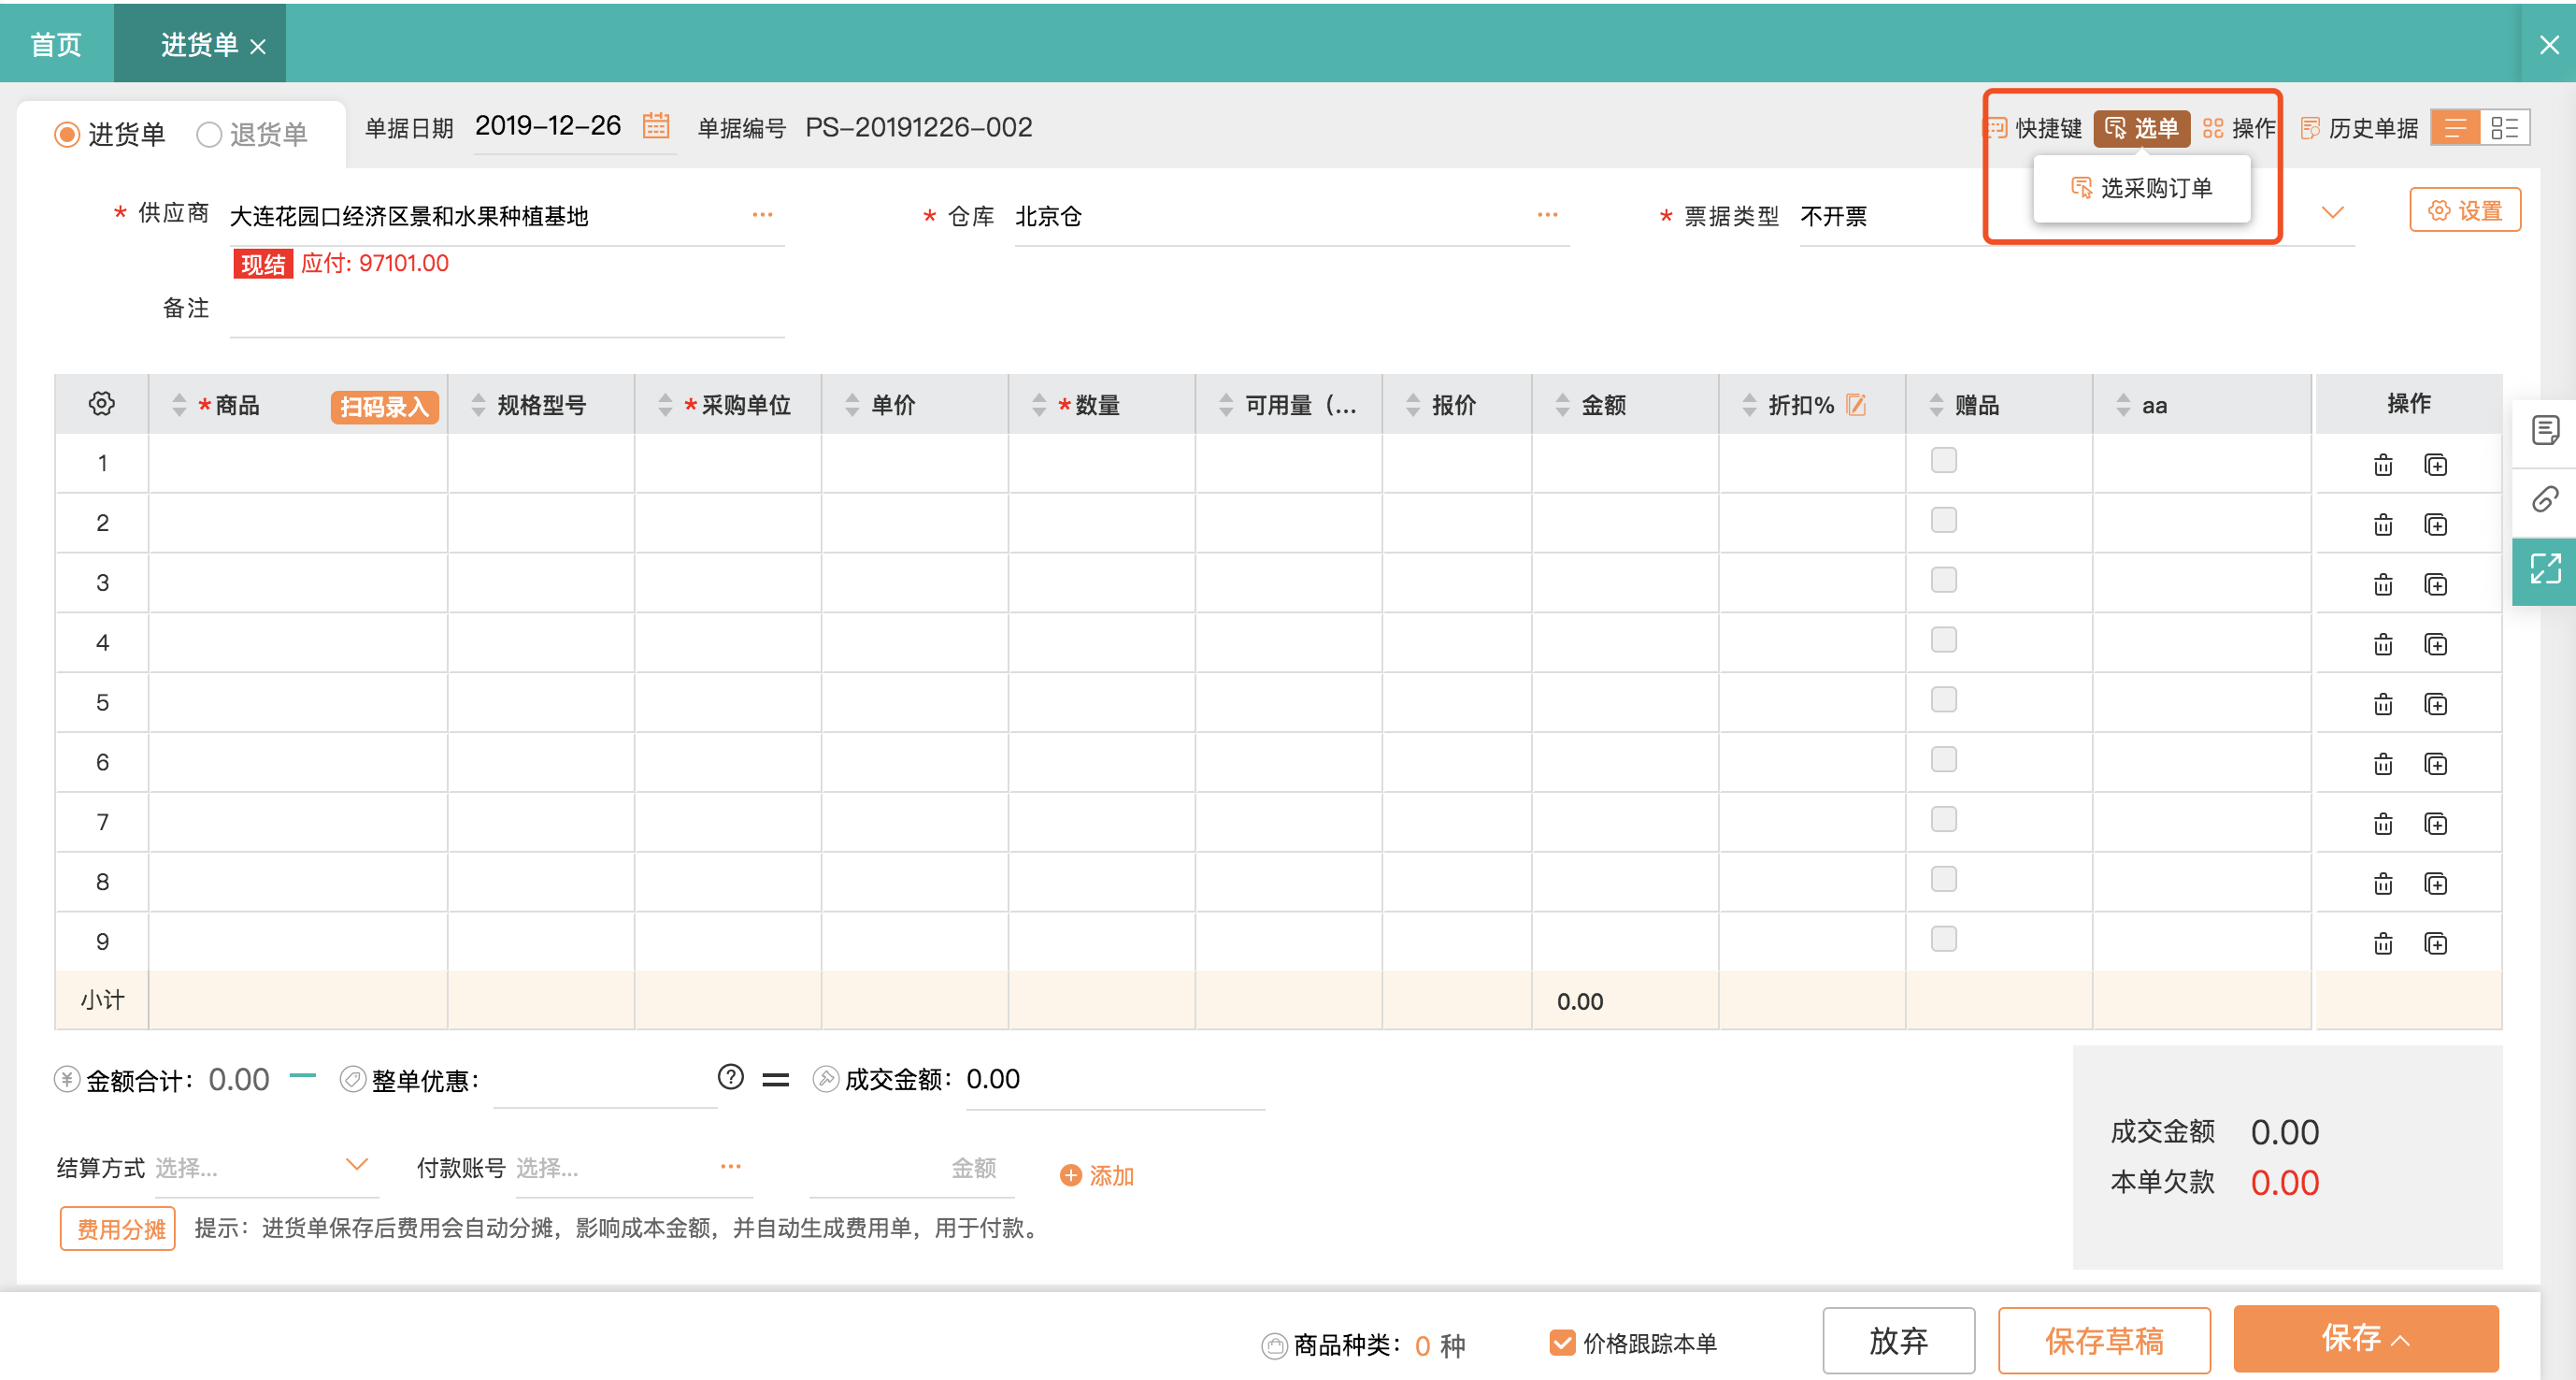Click 整单优惠 discount input field
This screenshot has height=1380, width=2576.
tap(605, 1078)
